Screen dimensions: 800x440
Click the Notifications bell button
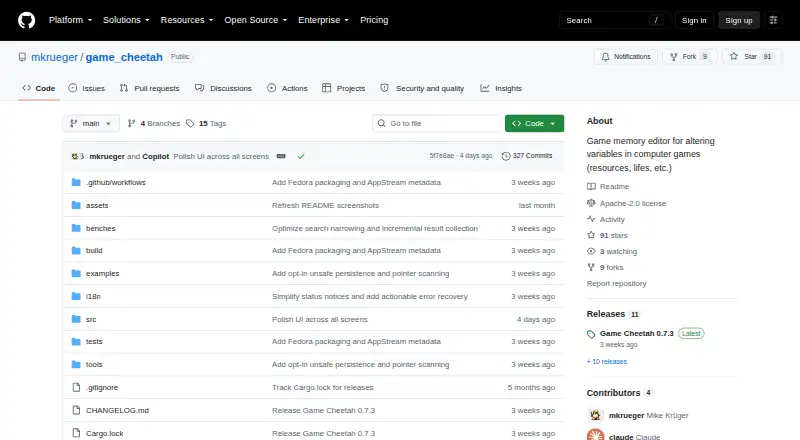626,57
